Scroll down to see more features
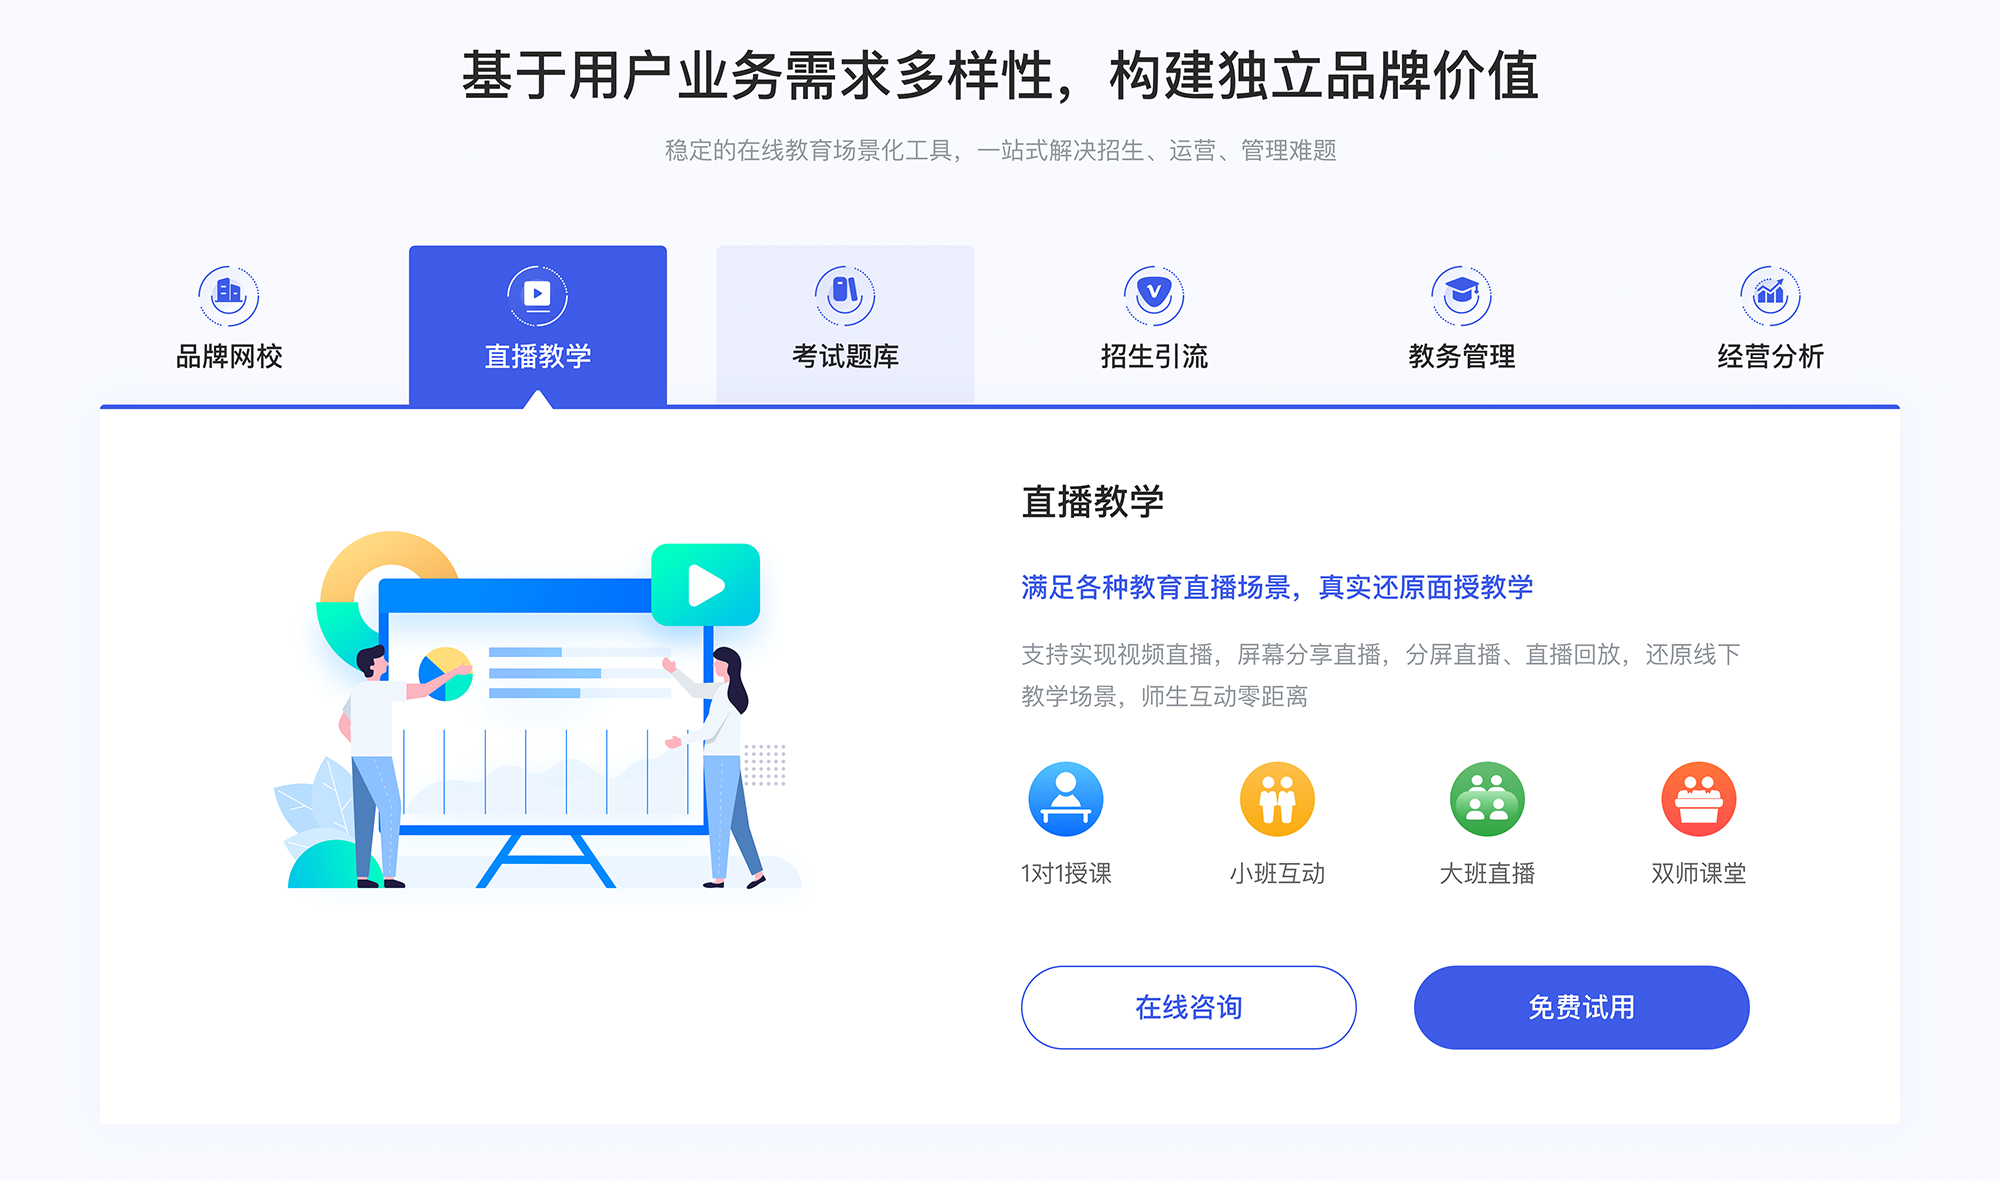This screenshot has width=2000, height=1180. click(x=1000, y=1152)
